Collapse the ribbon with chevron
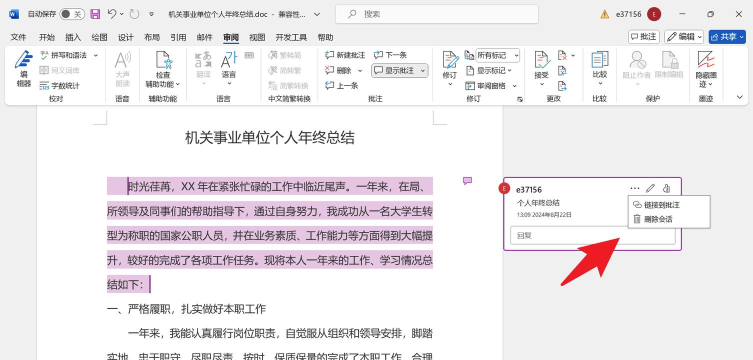753x360 pixels. 740,97
